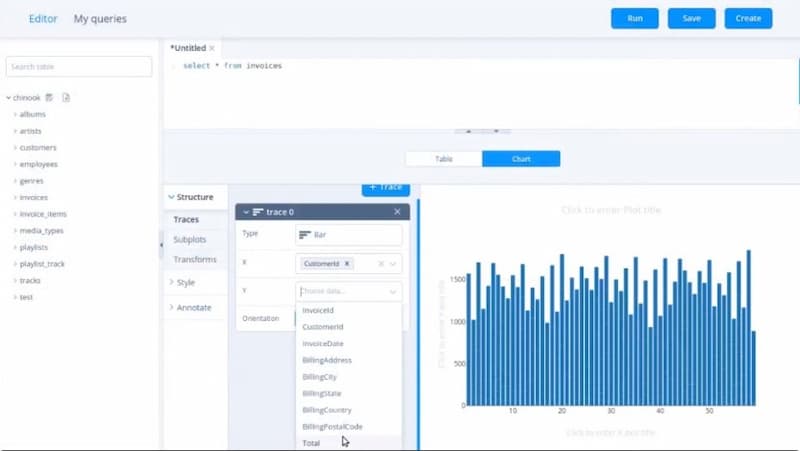The width and height of the screenshot is (800, 451).
Task: Switch to Table view
Action: point(443,159)
